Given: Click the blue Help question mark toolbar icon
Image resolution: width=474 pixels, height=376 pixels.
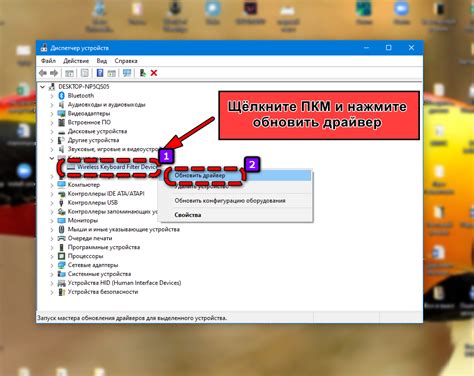Looking at the screenshot, I should [x=100, y=73].
